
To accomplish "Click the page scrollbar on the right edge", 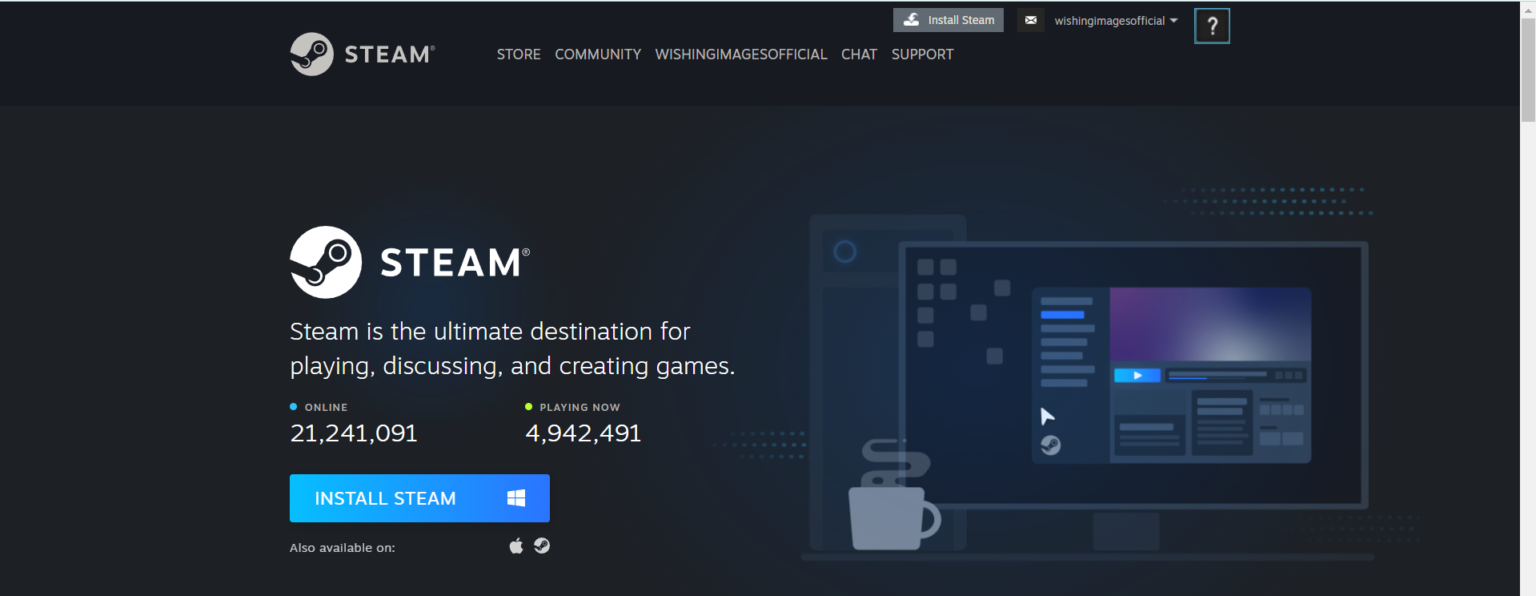I will coord(1529,60).
